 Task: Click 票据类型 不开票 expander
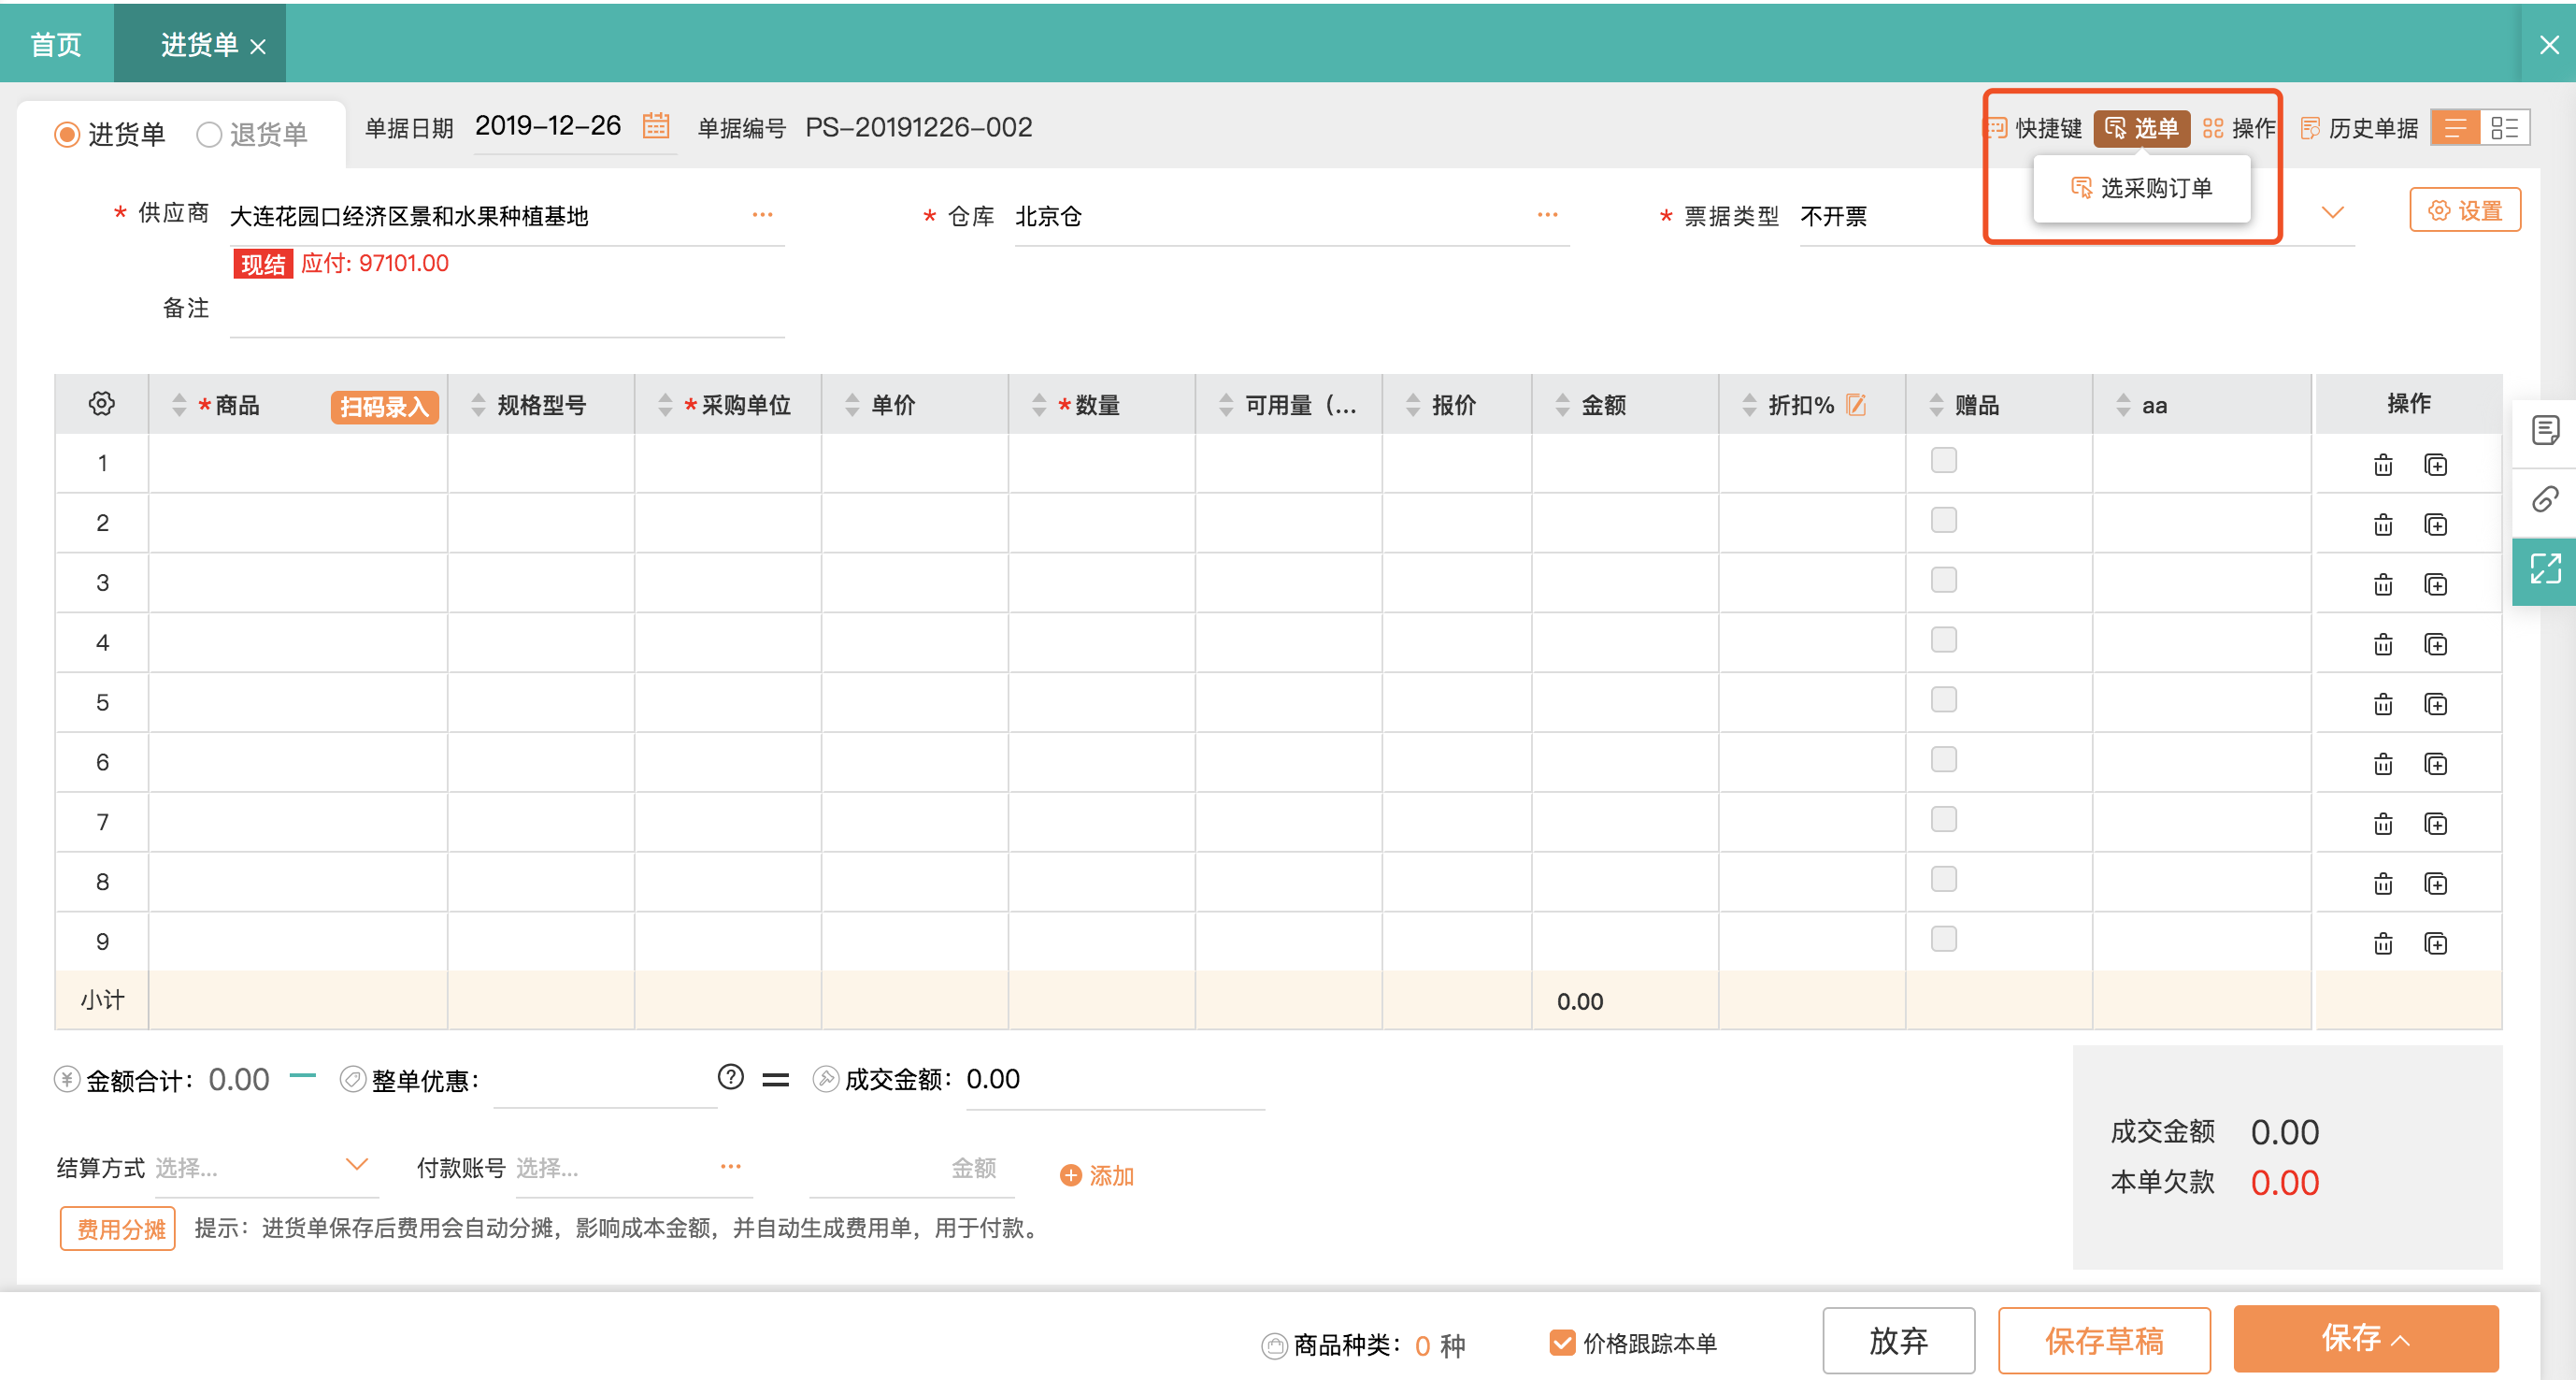(2334, 215)
